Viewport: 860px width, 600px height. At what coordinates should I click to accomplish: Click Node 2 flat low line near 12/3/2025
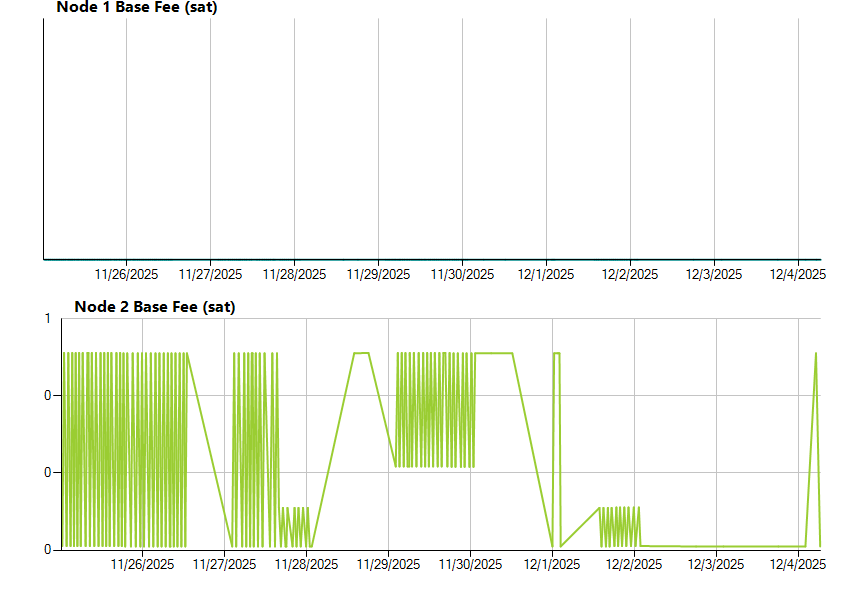(715, 546)
